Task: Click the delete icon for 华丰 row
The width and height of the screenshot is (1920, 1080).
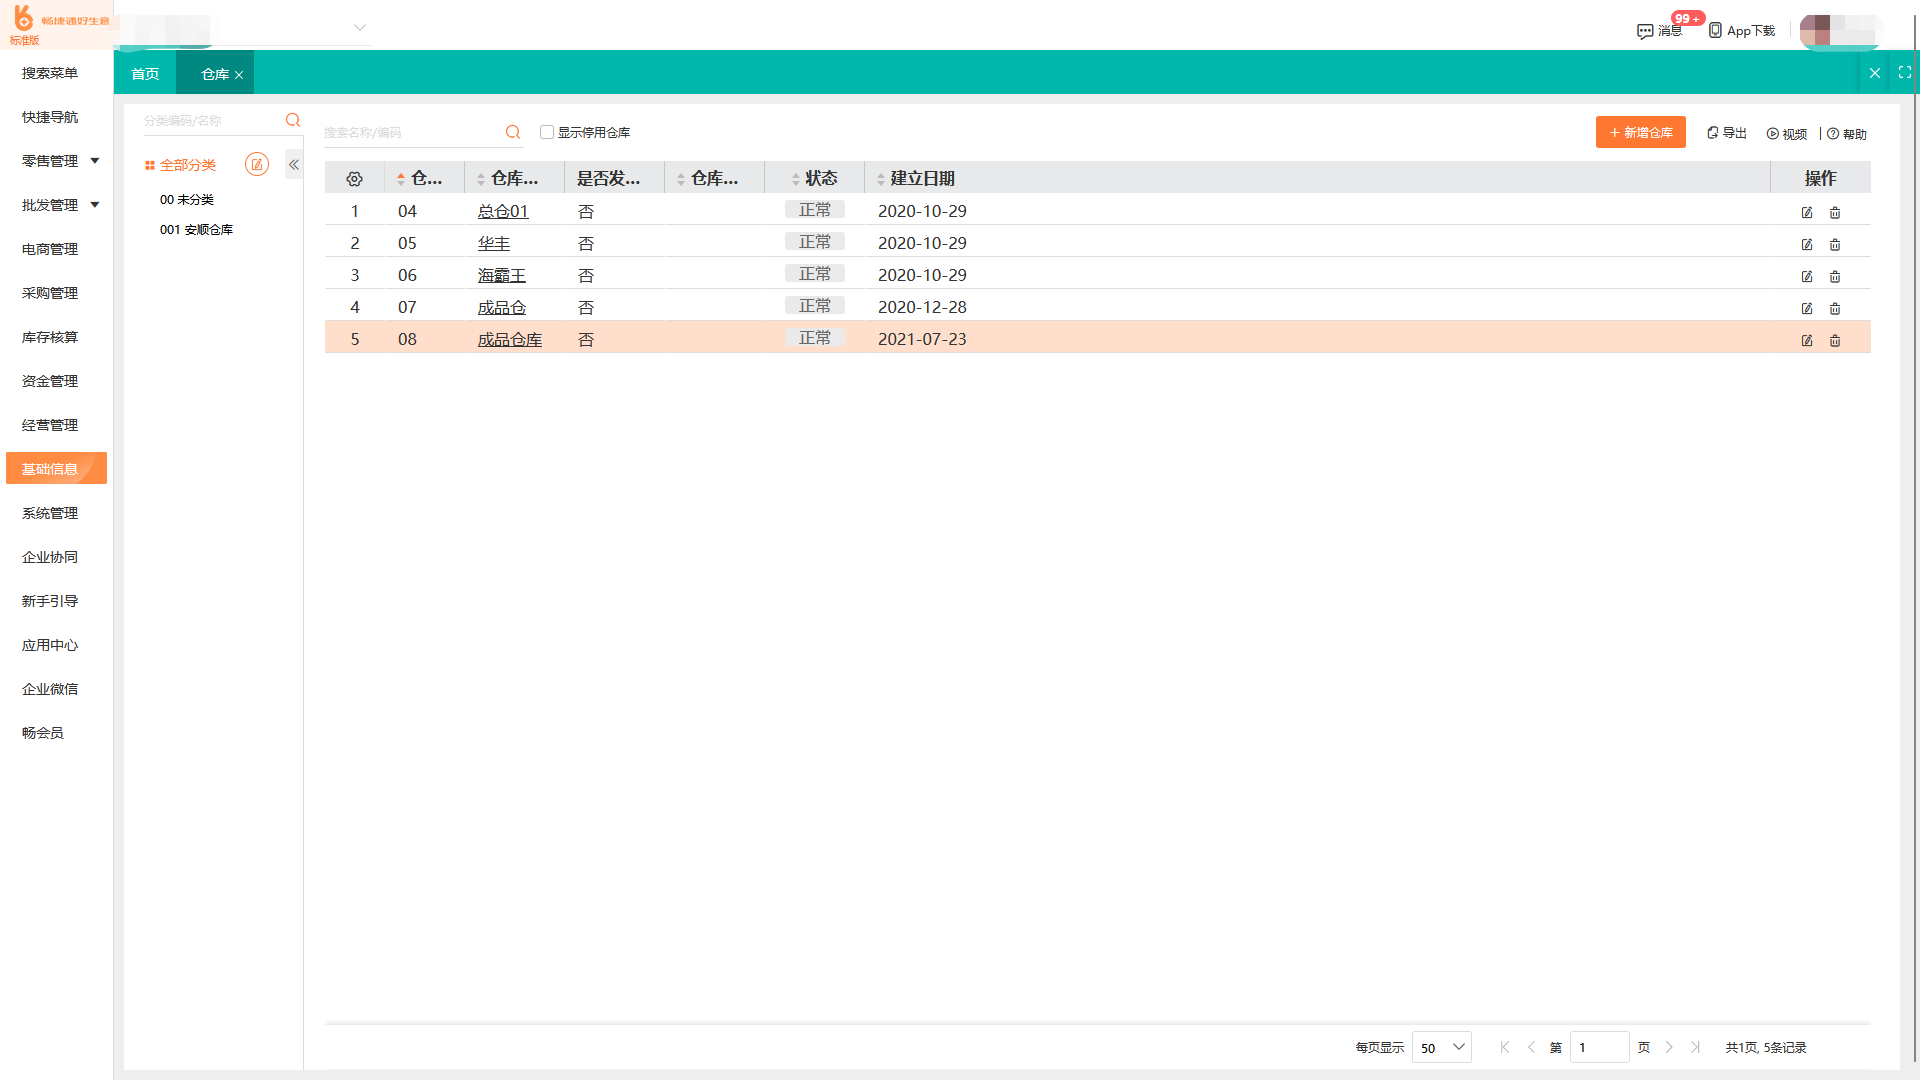Action: pos(1836,243)
